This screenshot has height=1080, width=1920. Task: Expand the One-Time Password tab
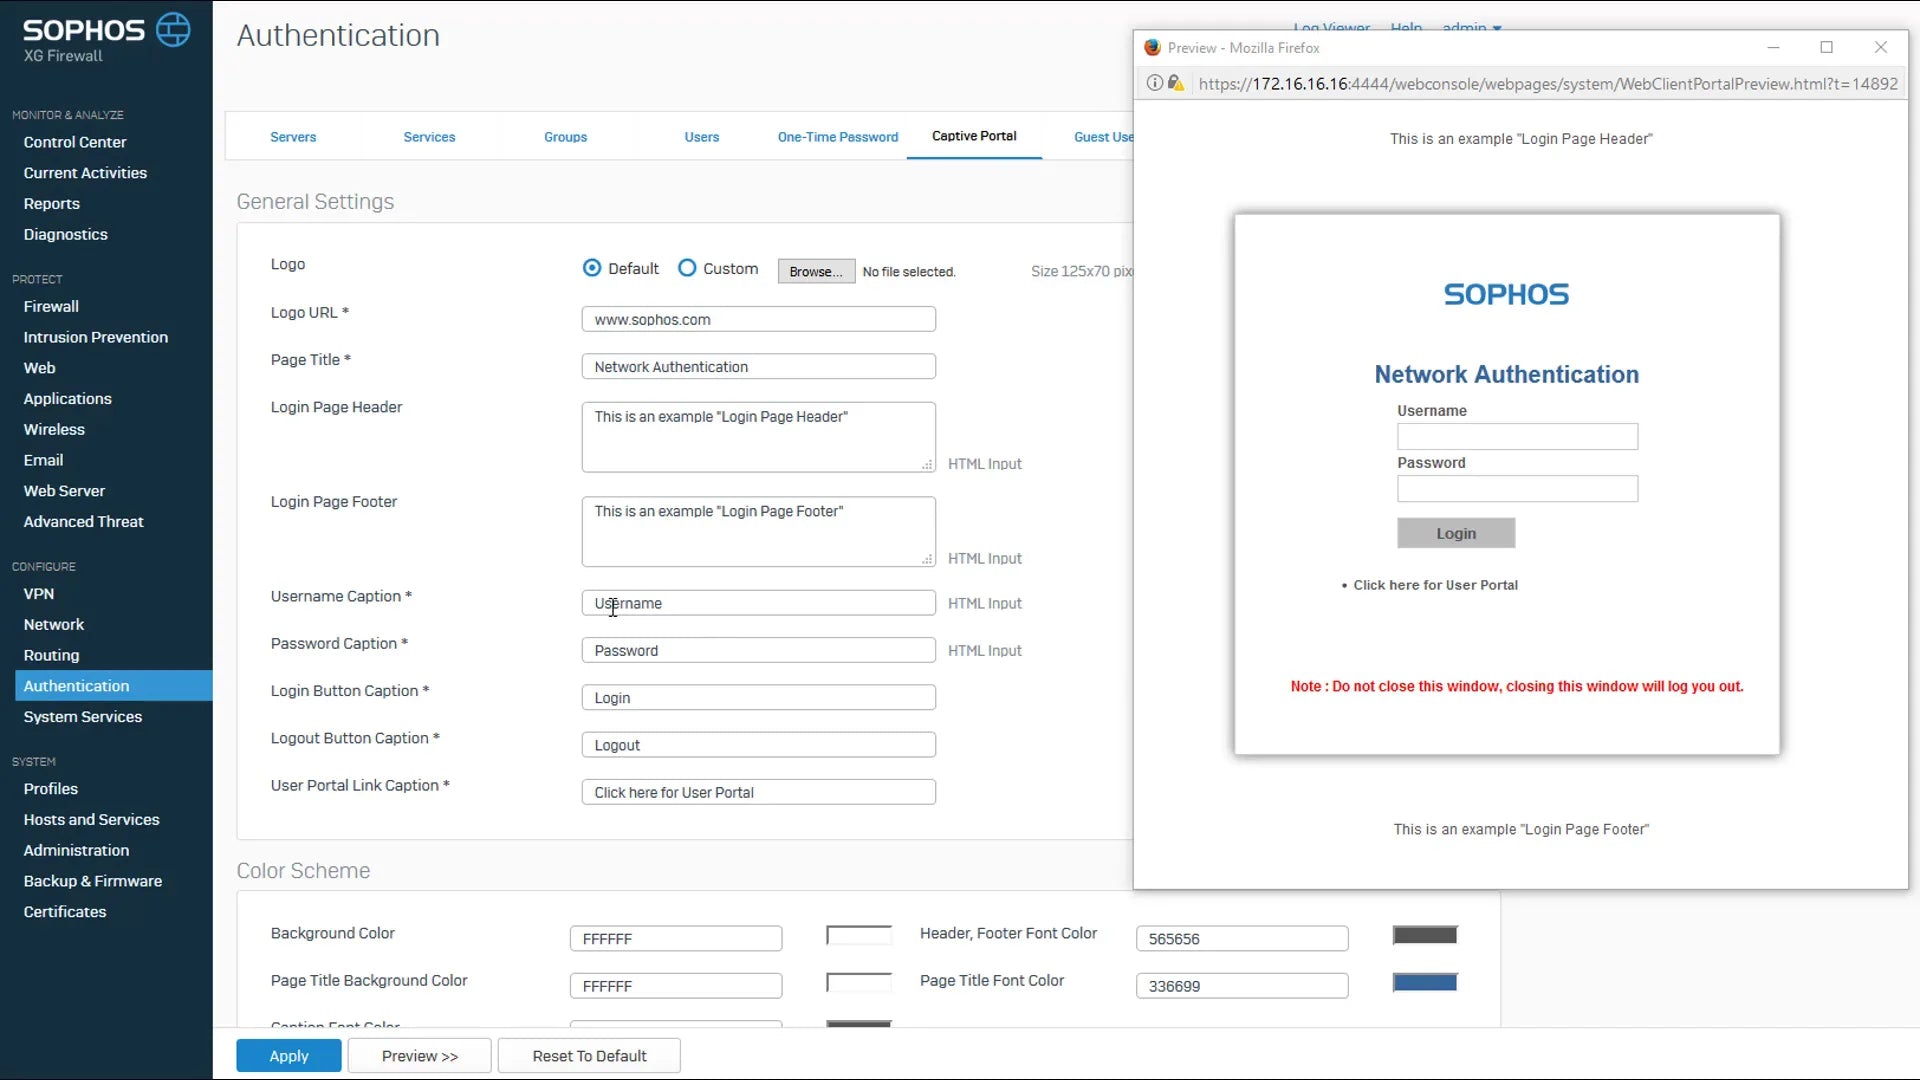(837, 136)
